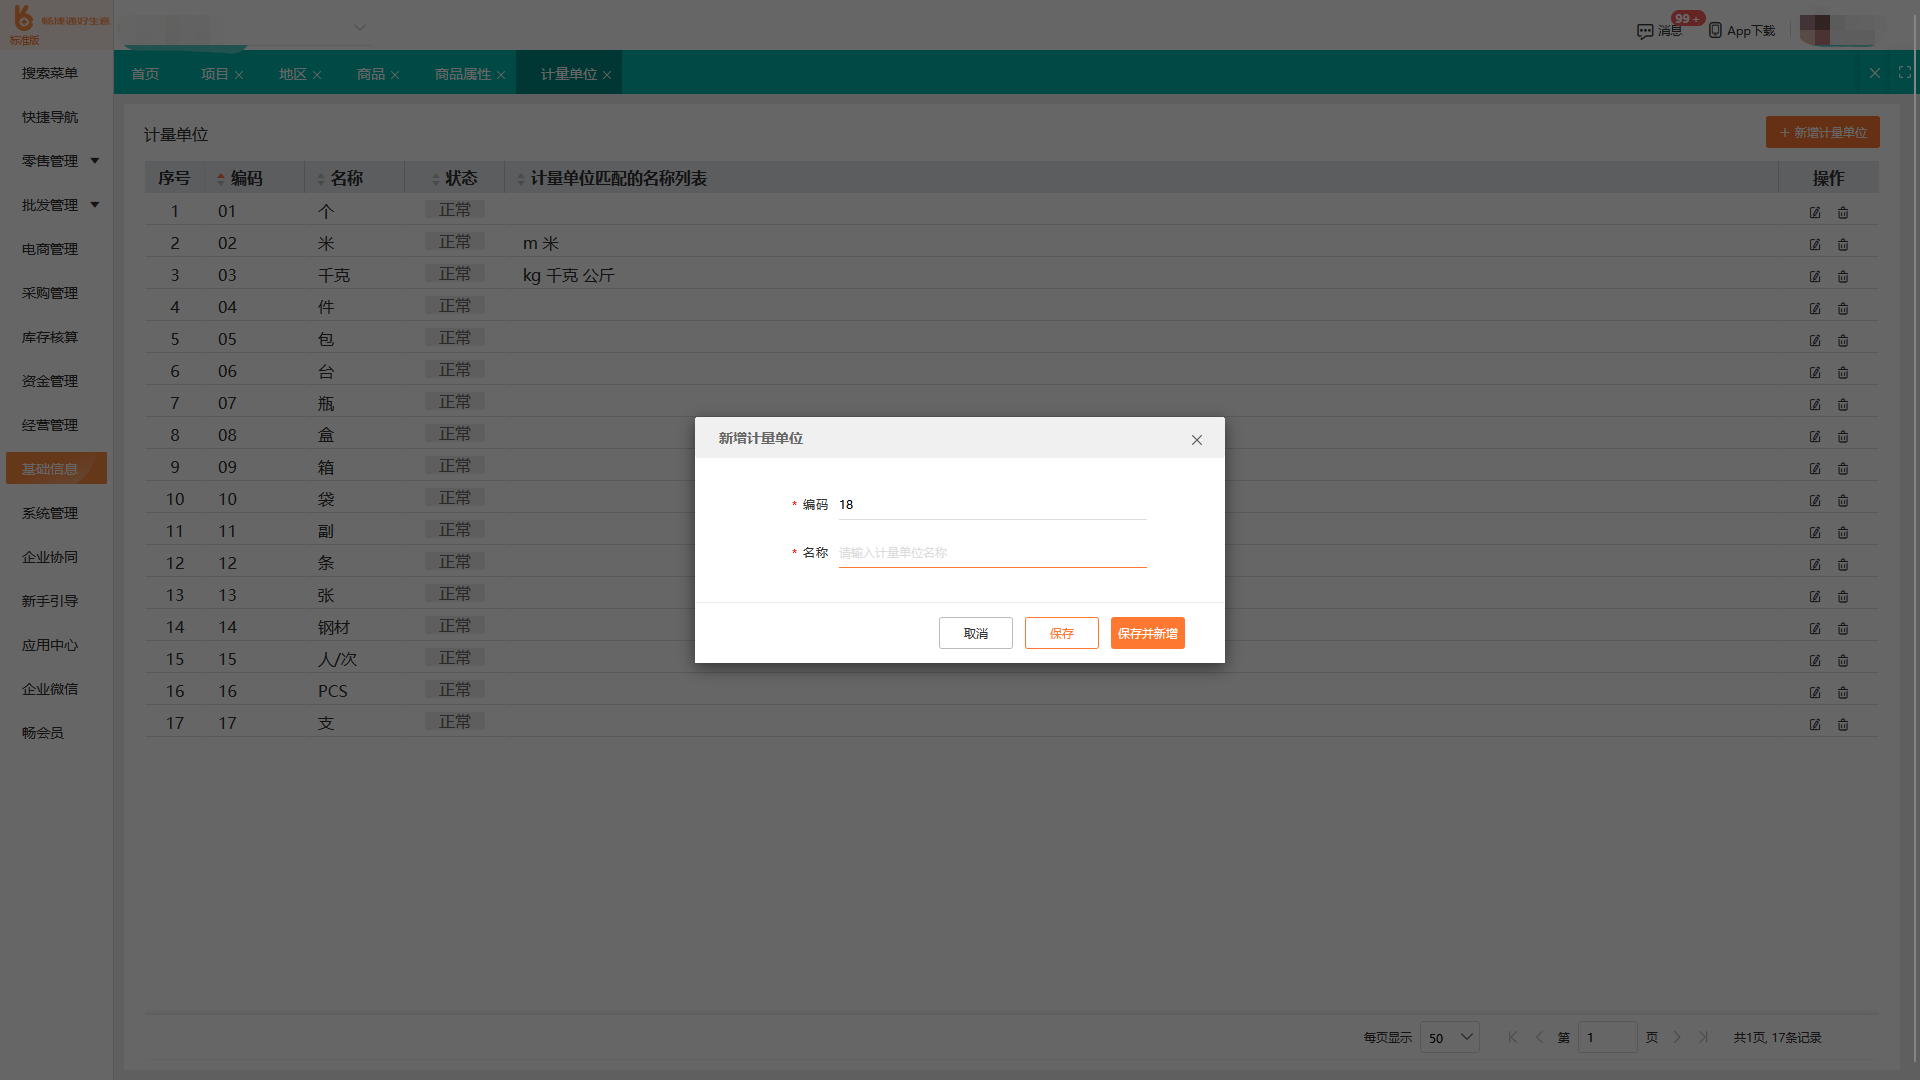Open the 每页显示 50 items dropdown

(x=1448, y=1036)
